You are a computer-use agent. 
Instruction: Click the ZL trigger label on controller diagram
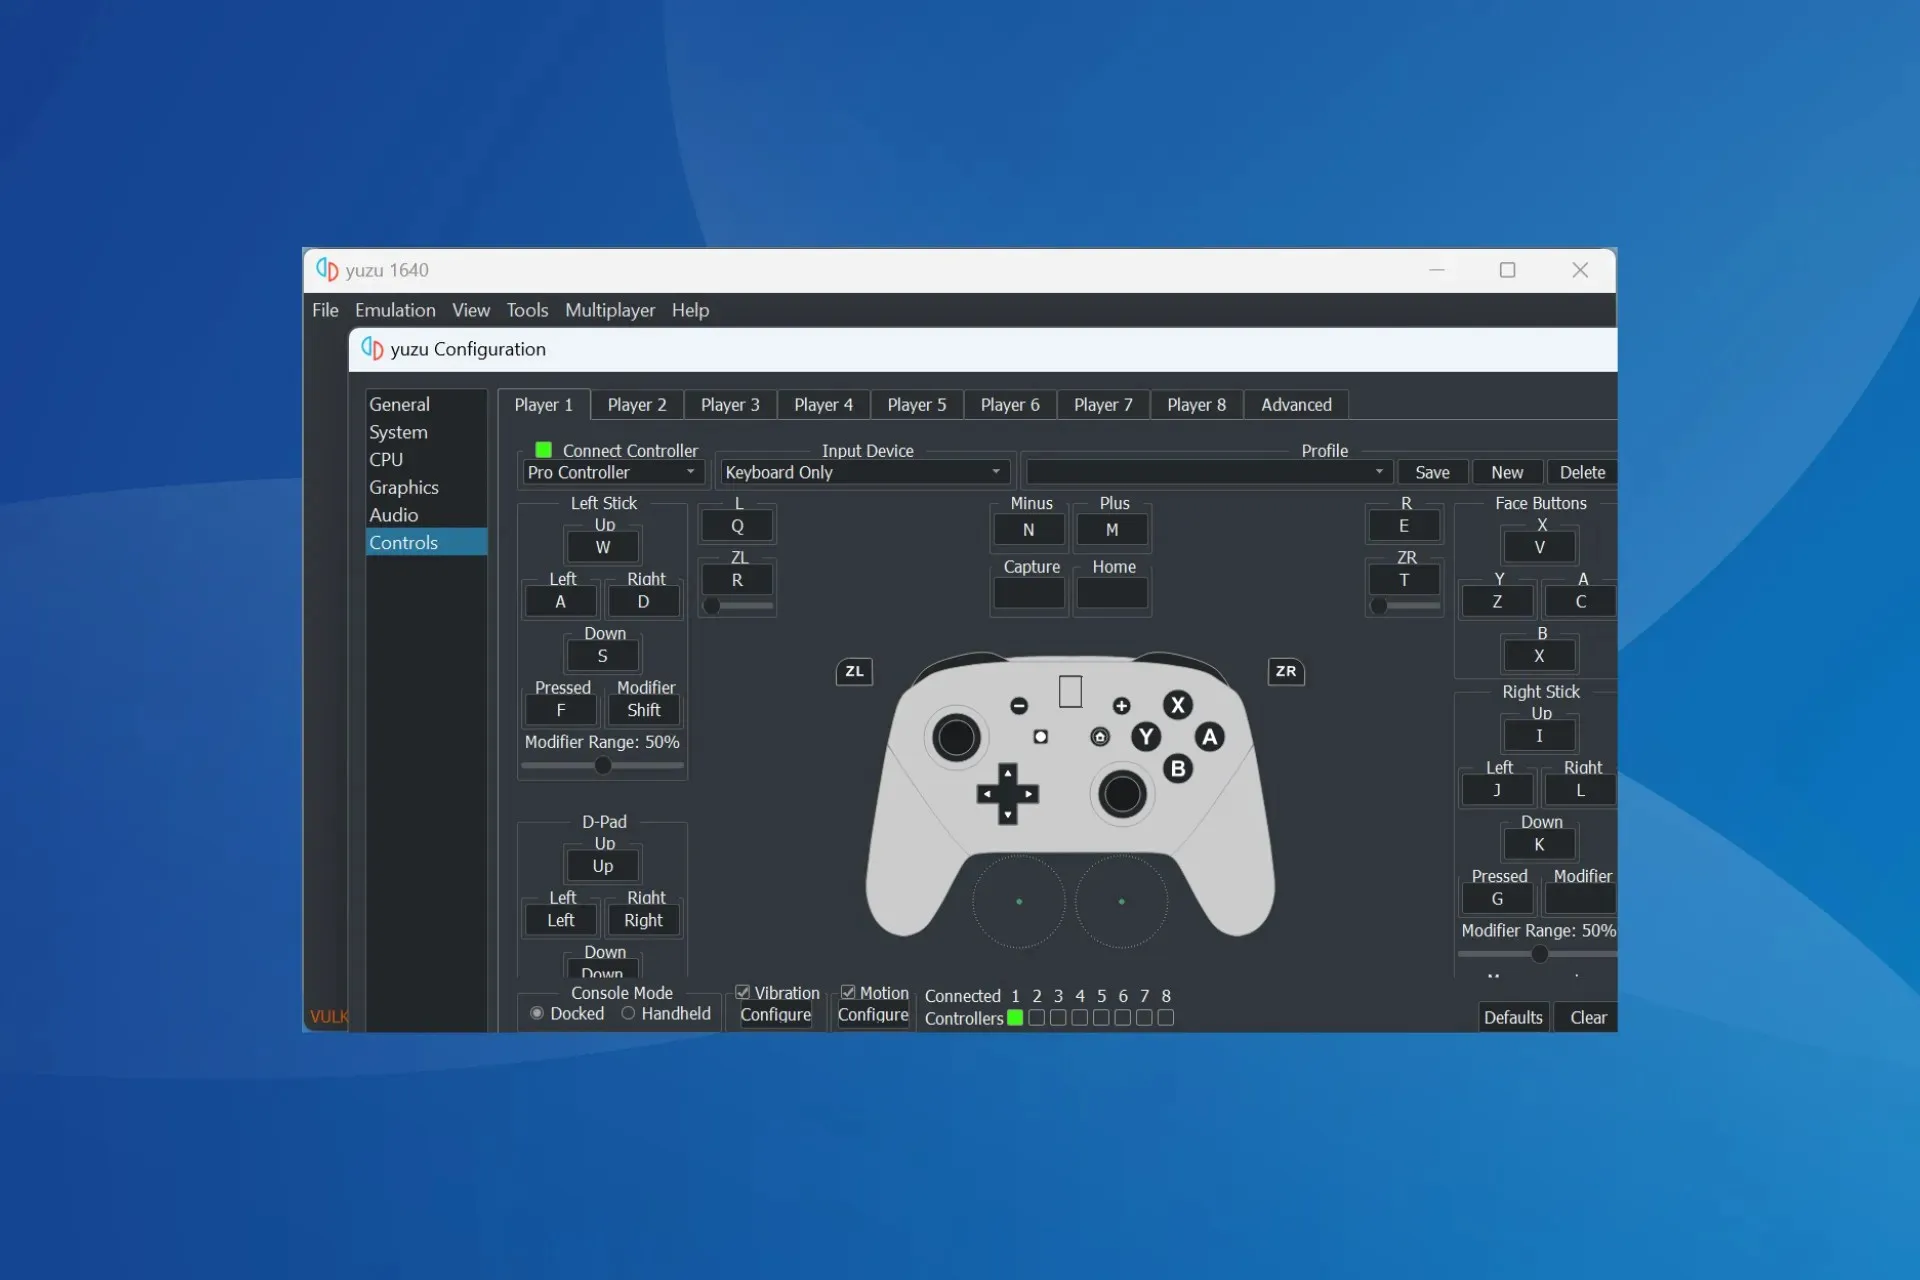854,670
